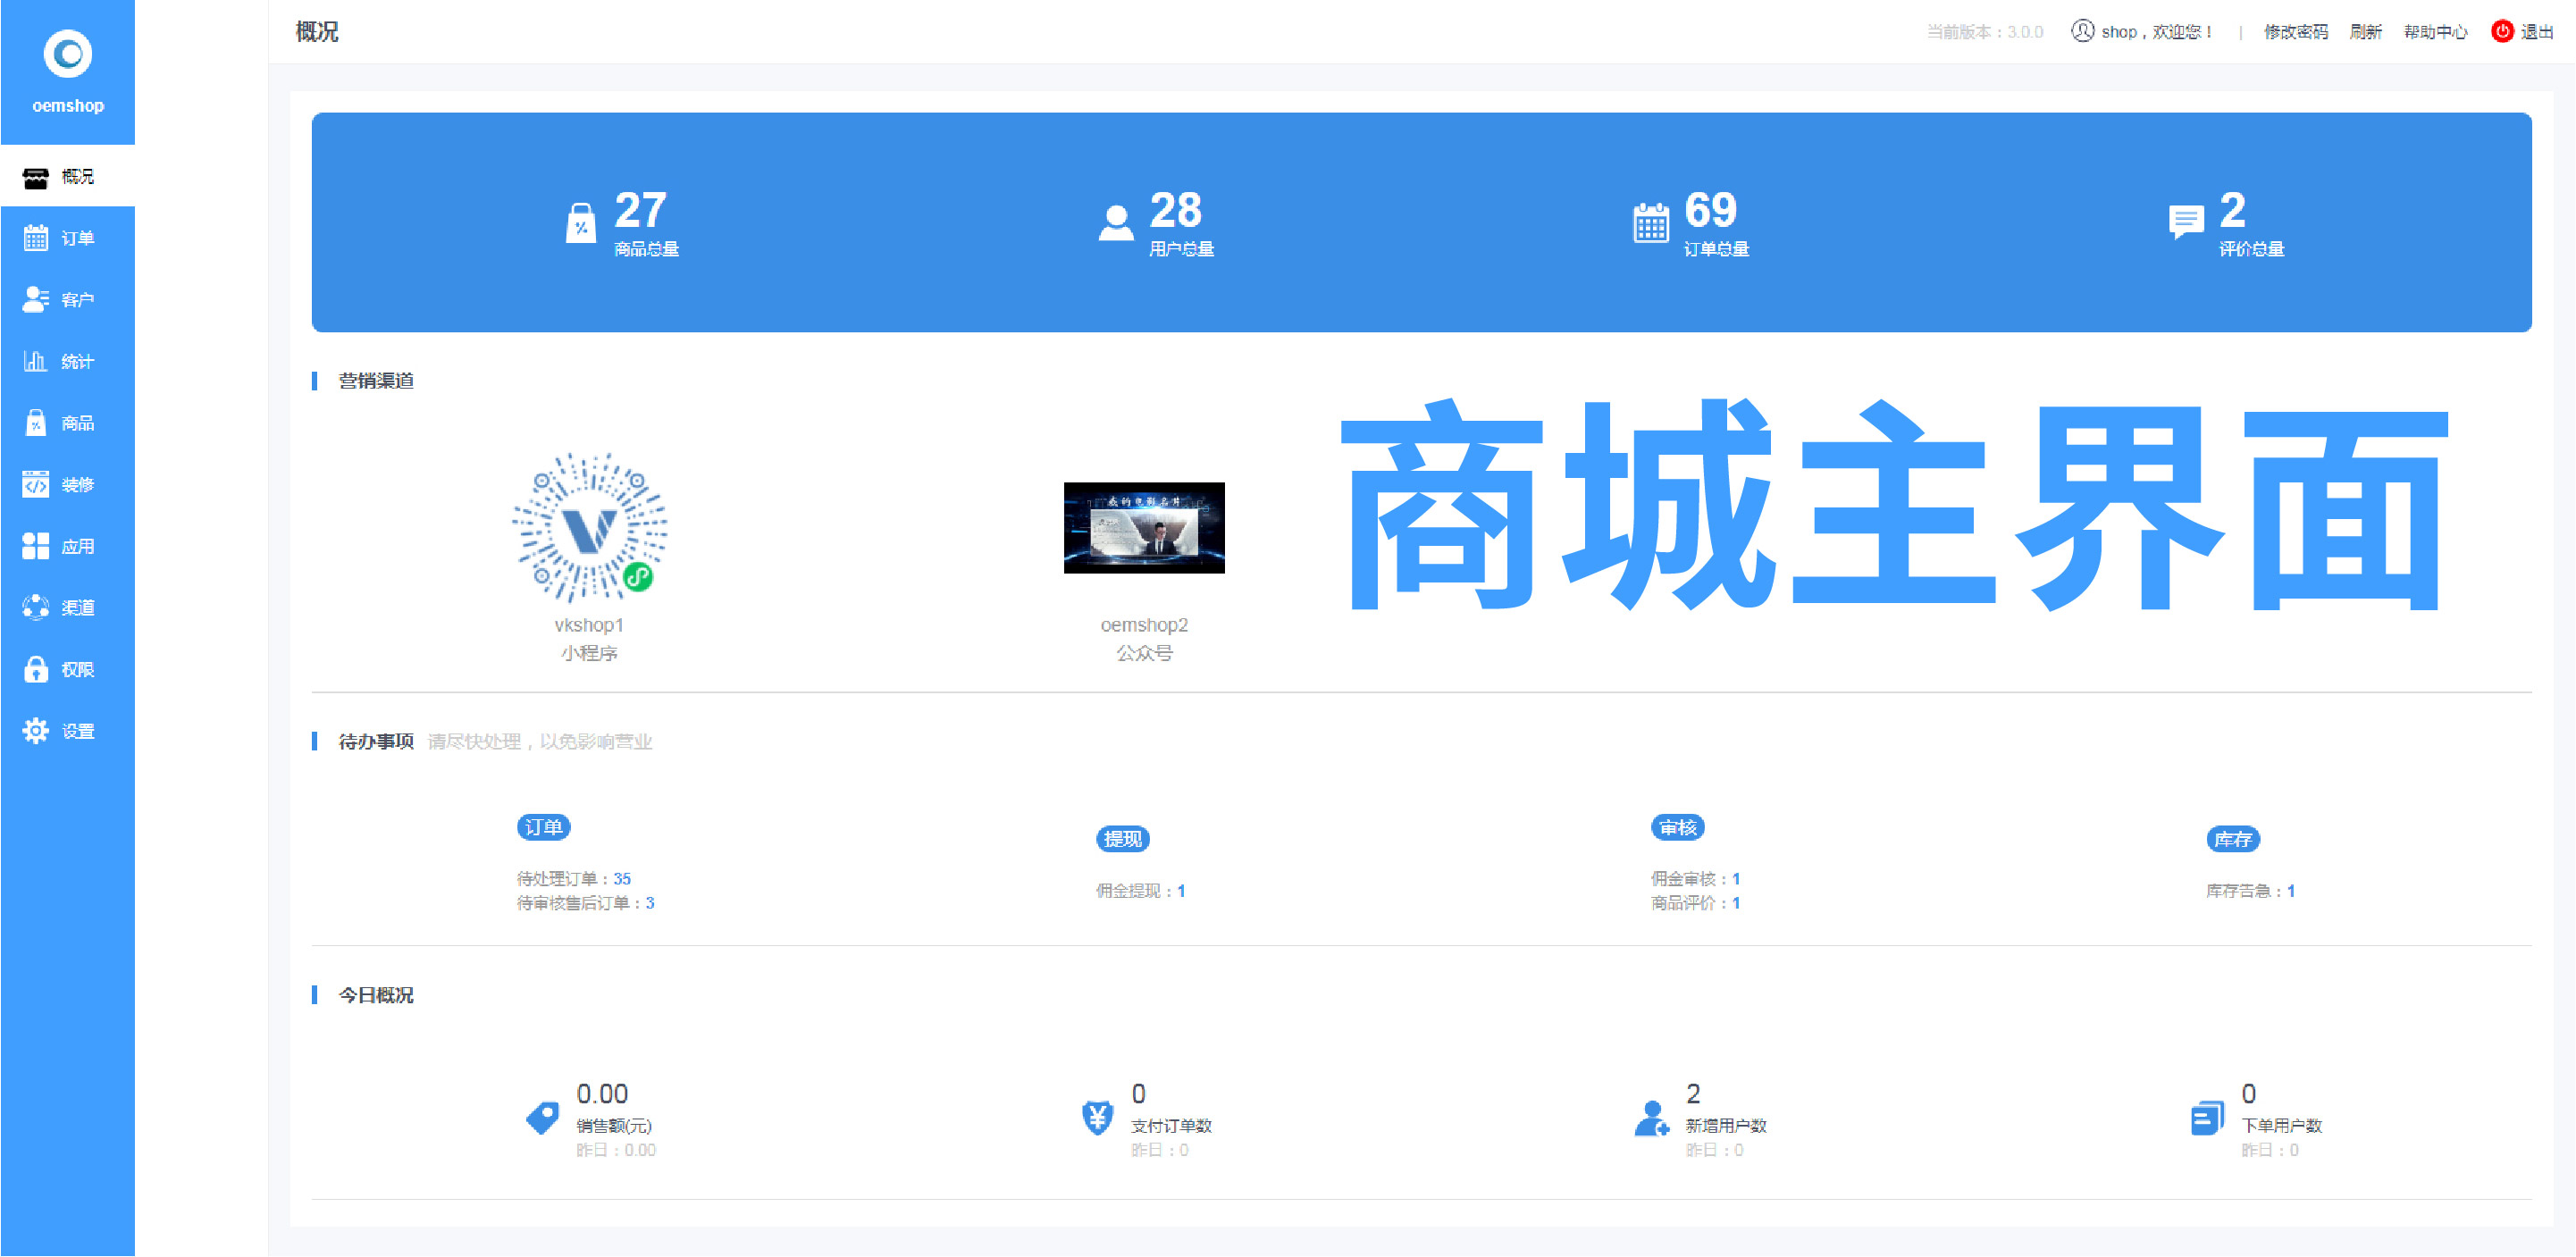2576x1257 pixels.
Task: Select the 商品 (Products) sidebar icon
Action: click(67, 423)
